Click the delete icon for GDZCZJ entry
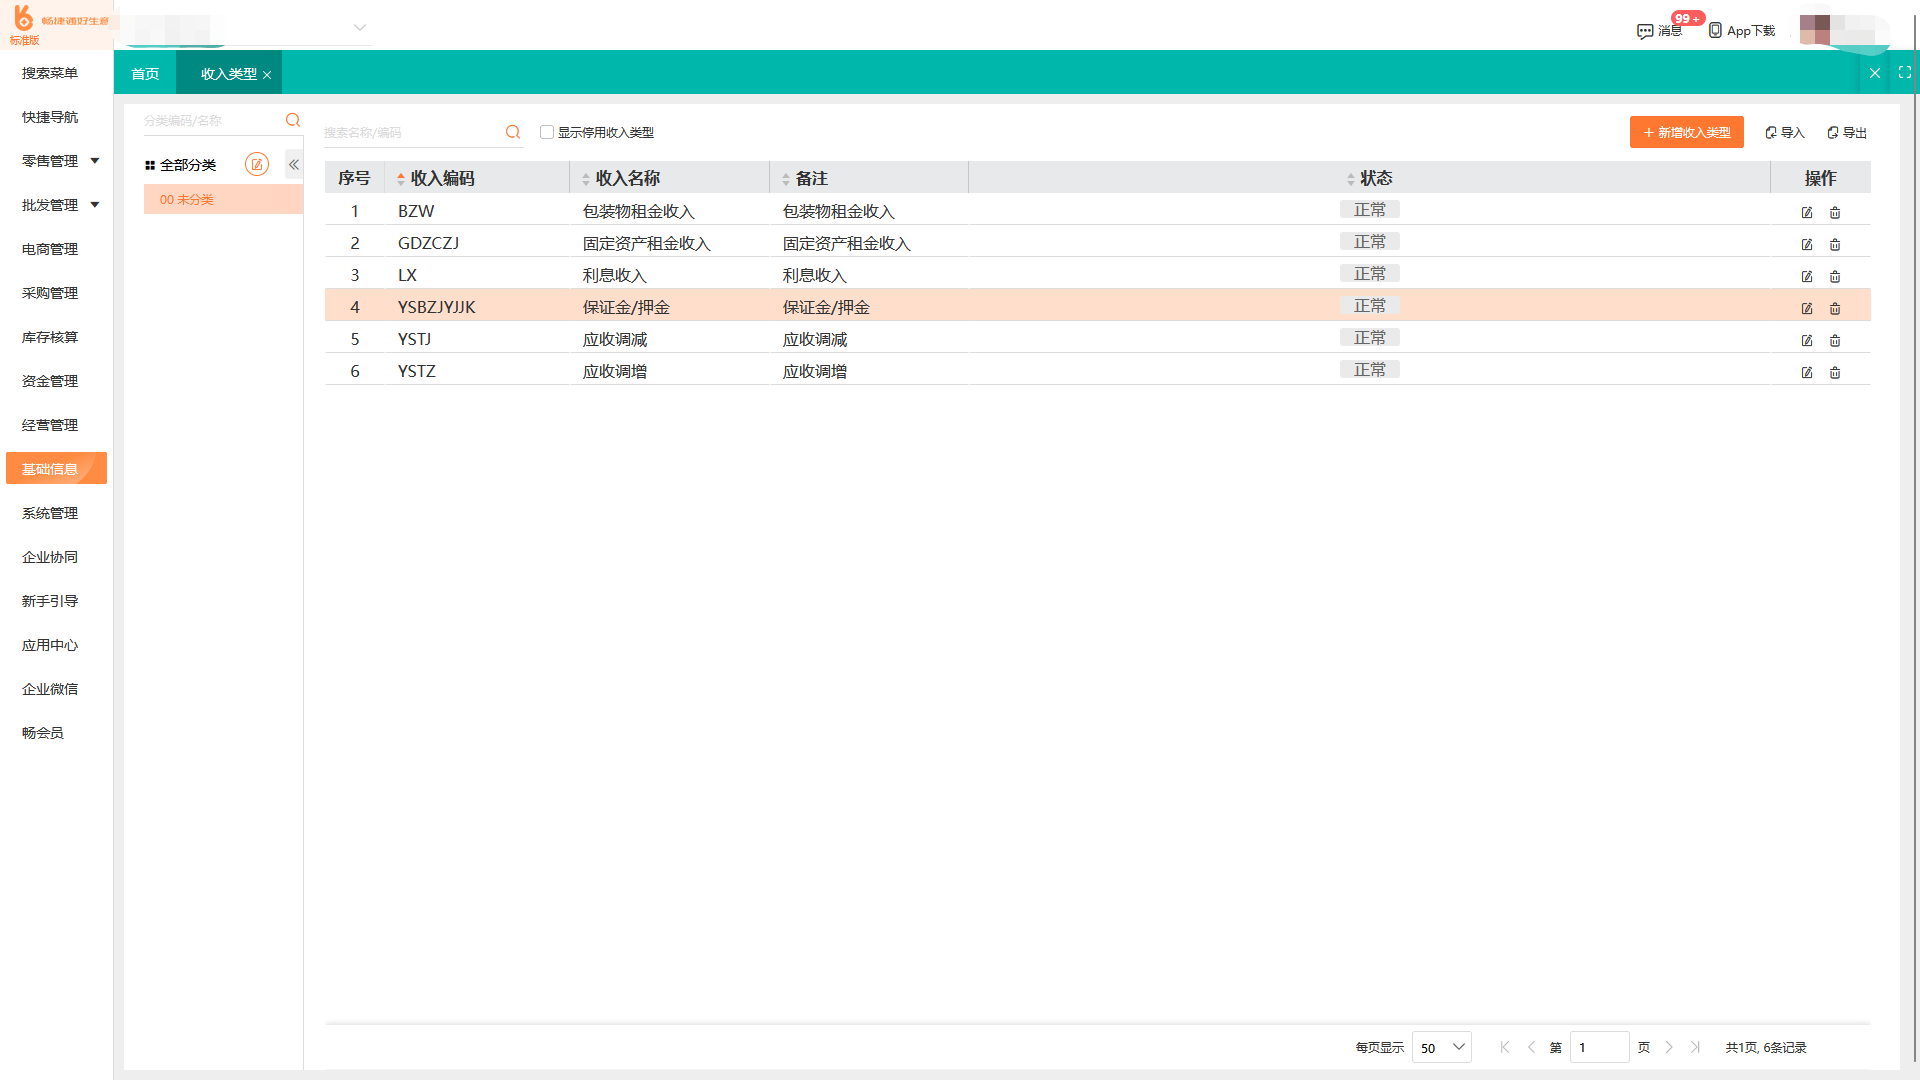This screenshot has width=1920, height=1080. [x=1836, y=243]
